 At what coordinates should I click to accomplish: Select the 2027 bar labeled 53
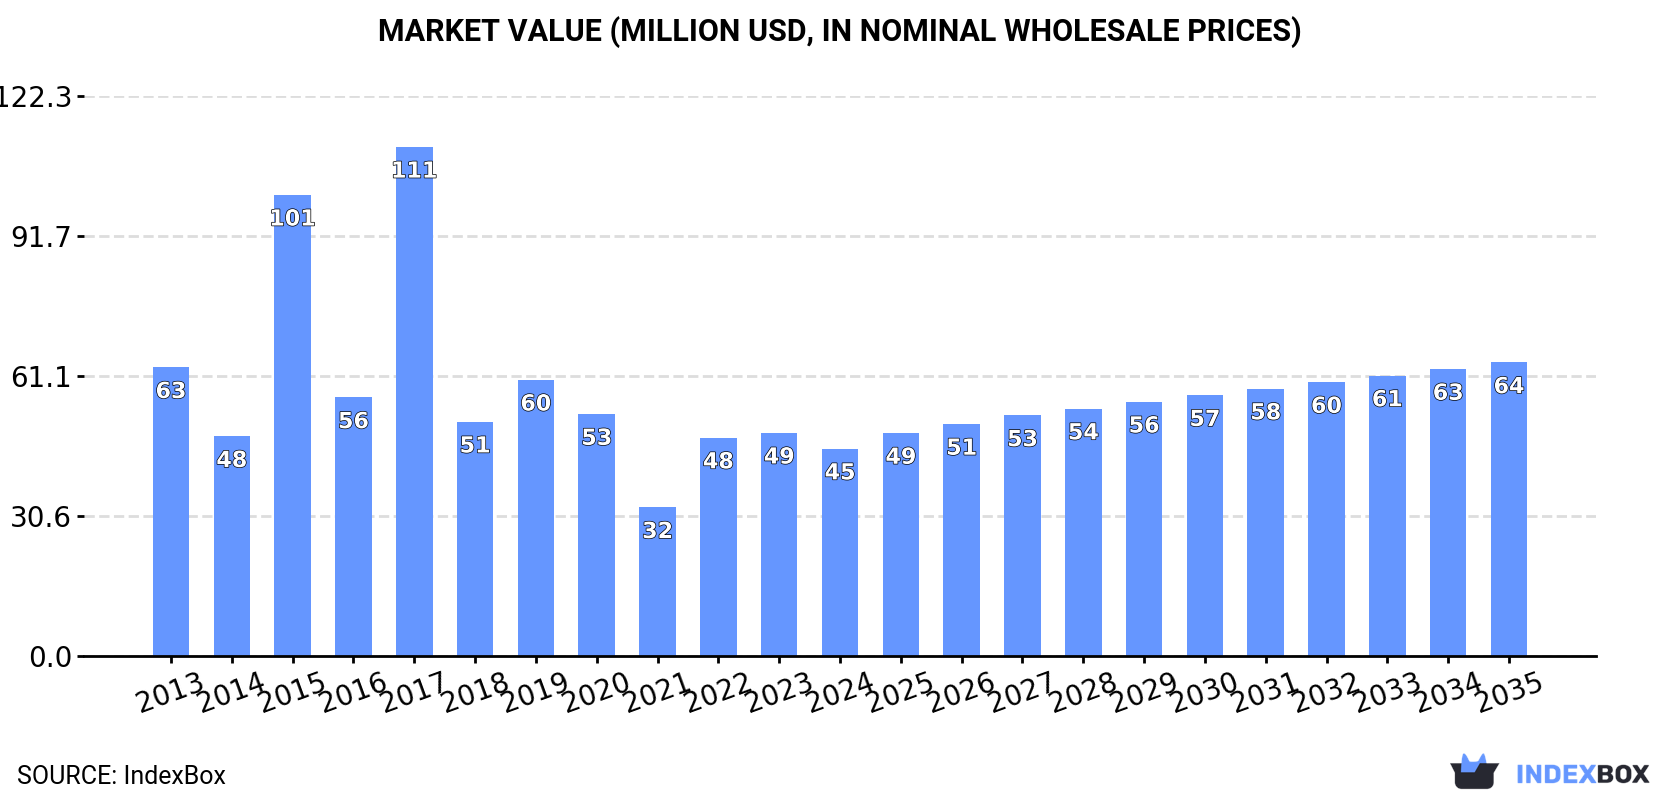click(x=1022, y=536)
